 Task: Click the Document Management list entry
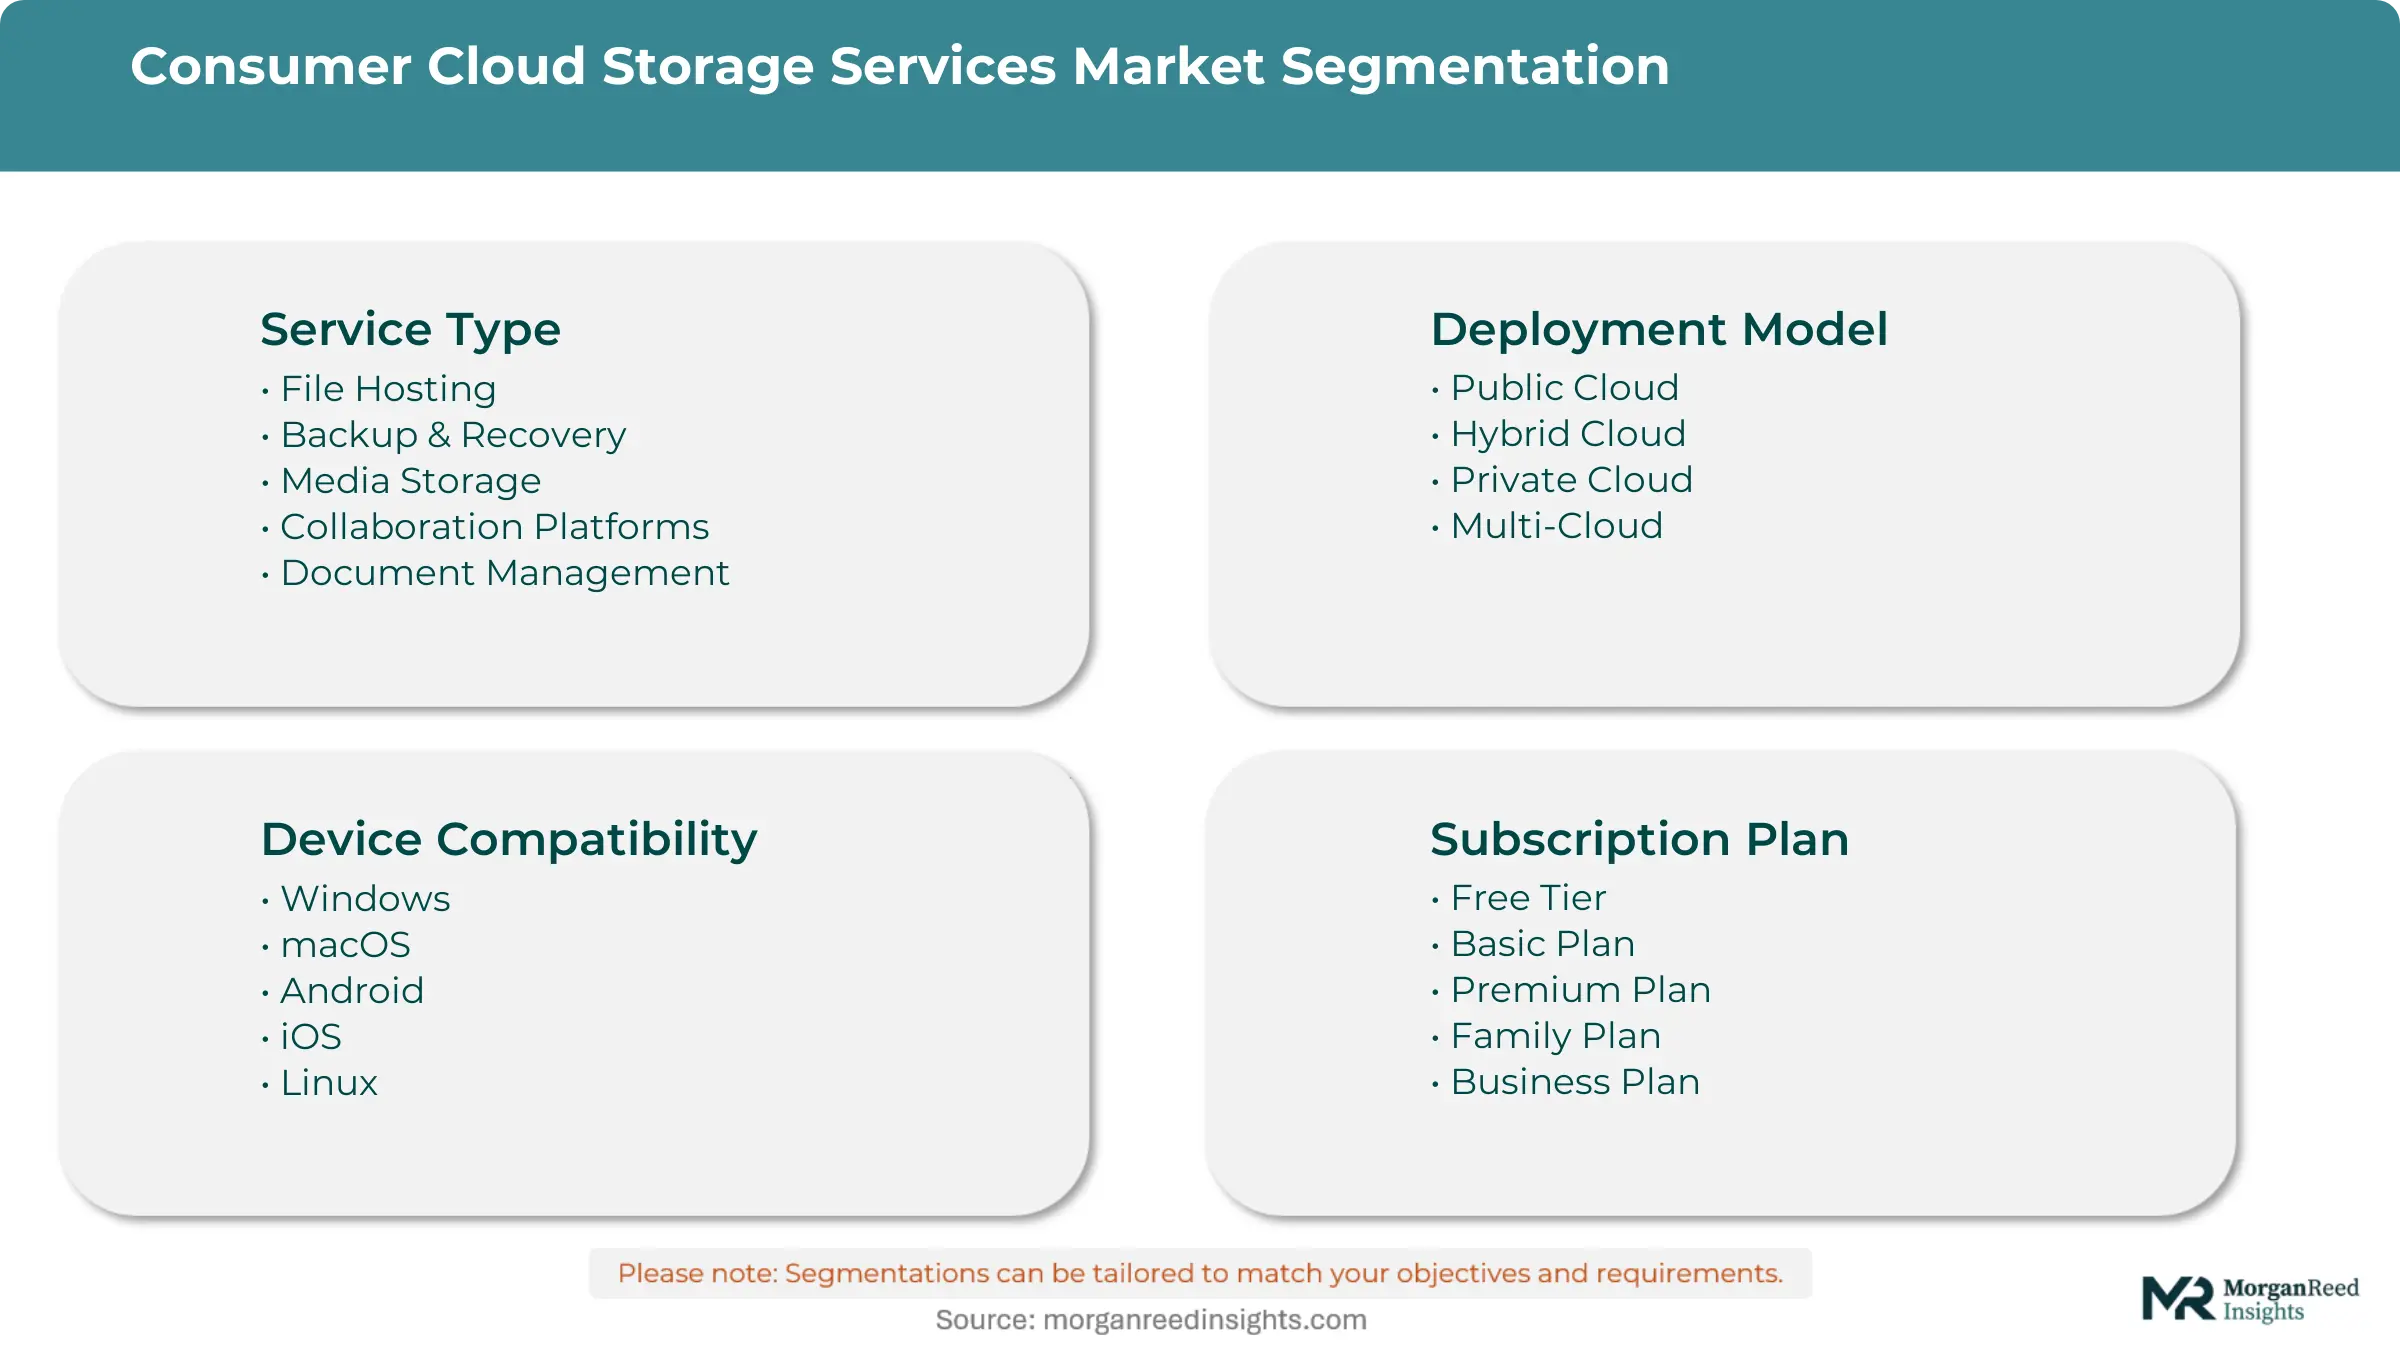(505, 573)
